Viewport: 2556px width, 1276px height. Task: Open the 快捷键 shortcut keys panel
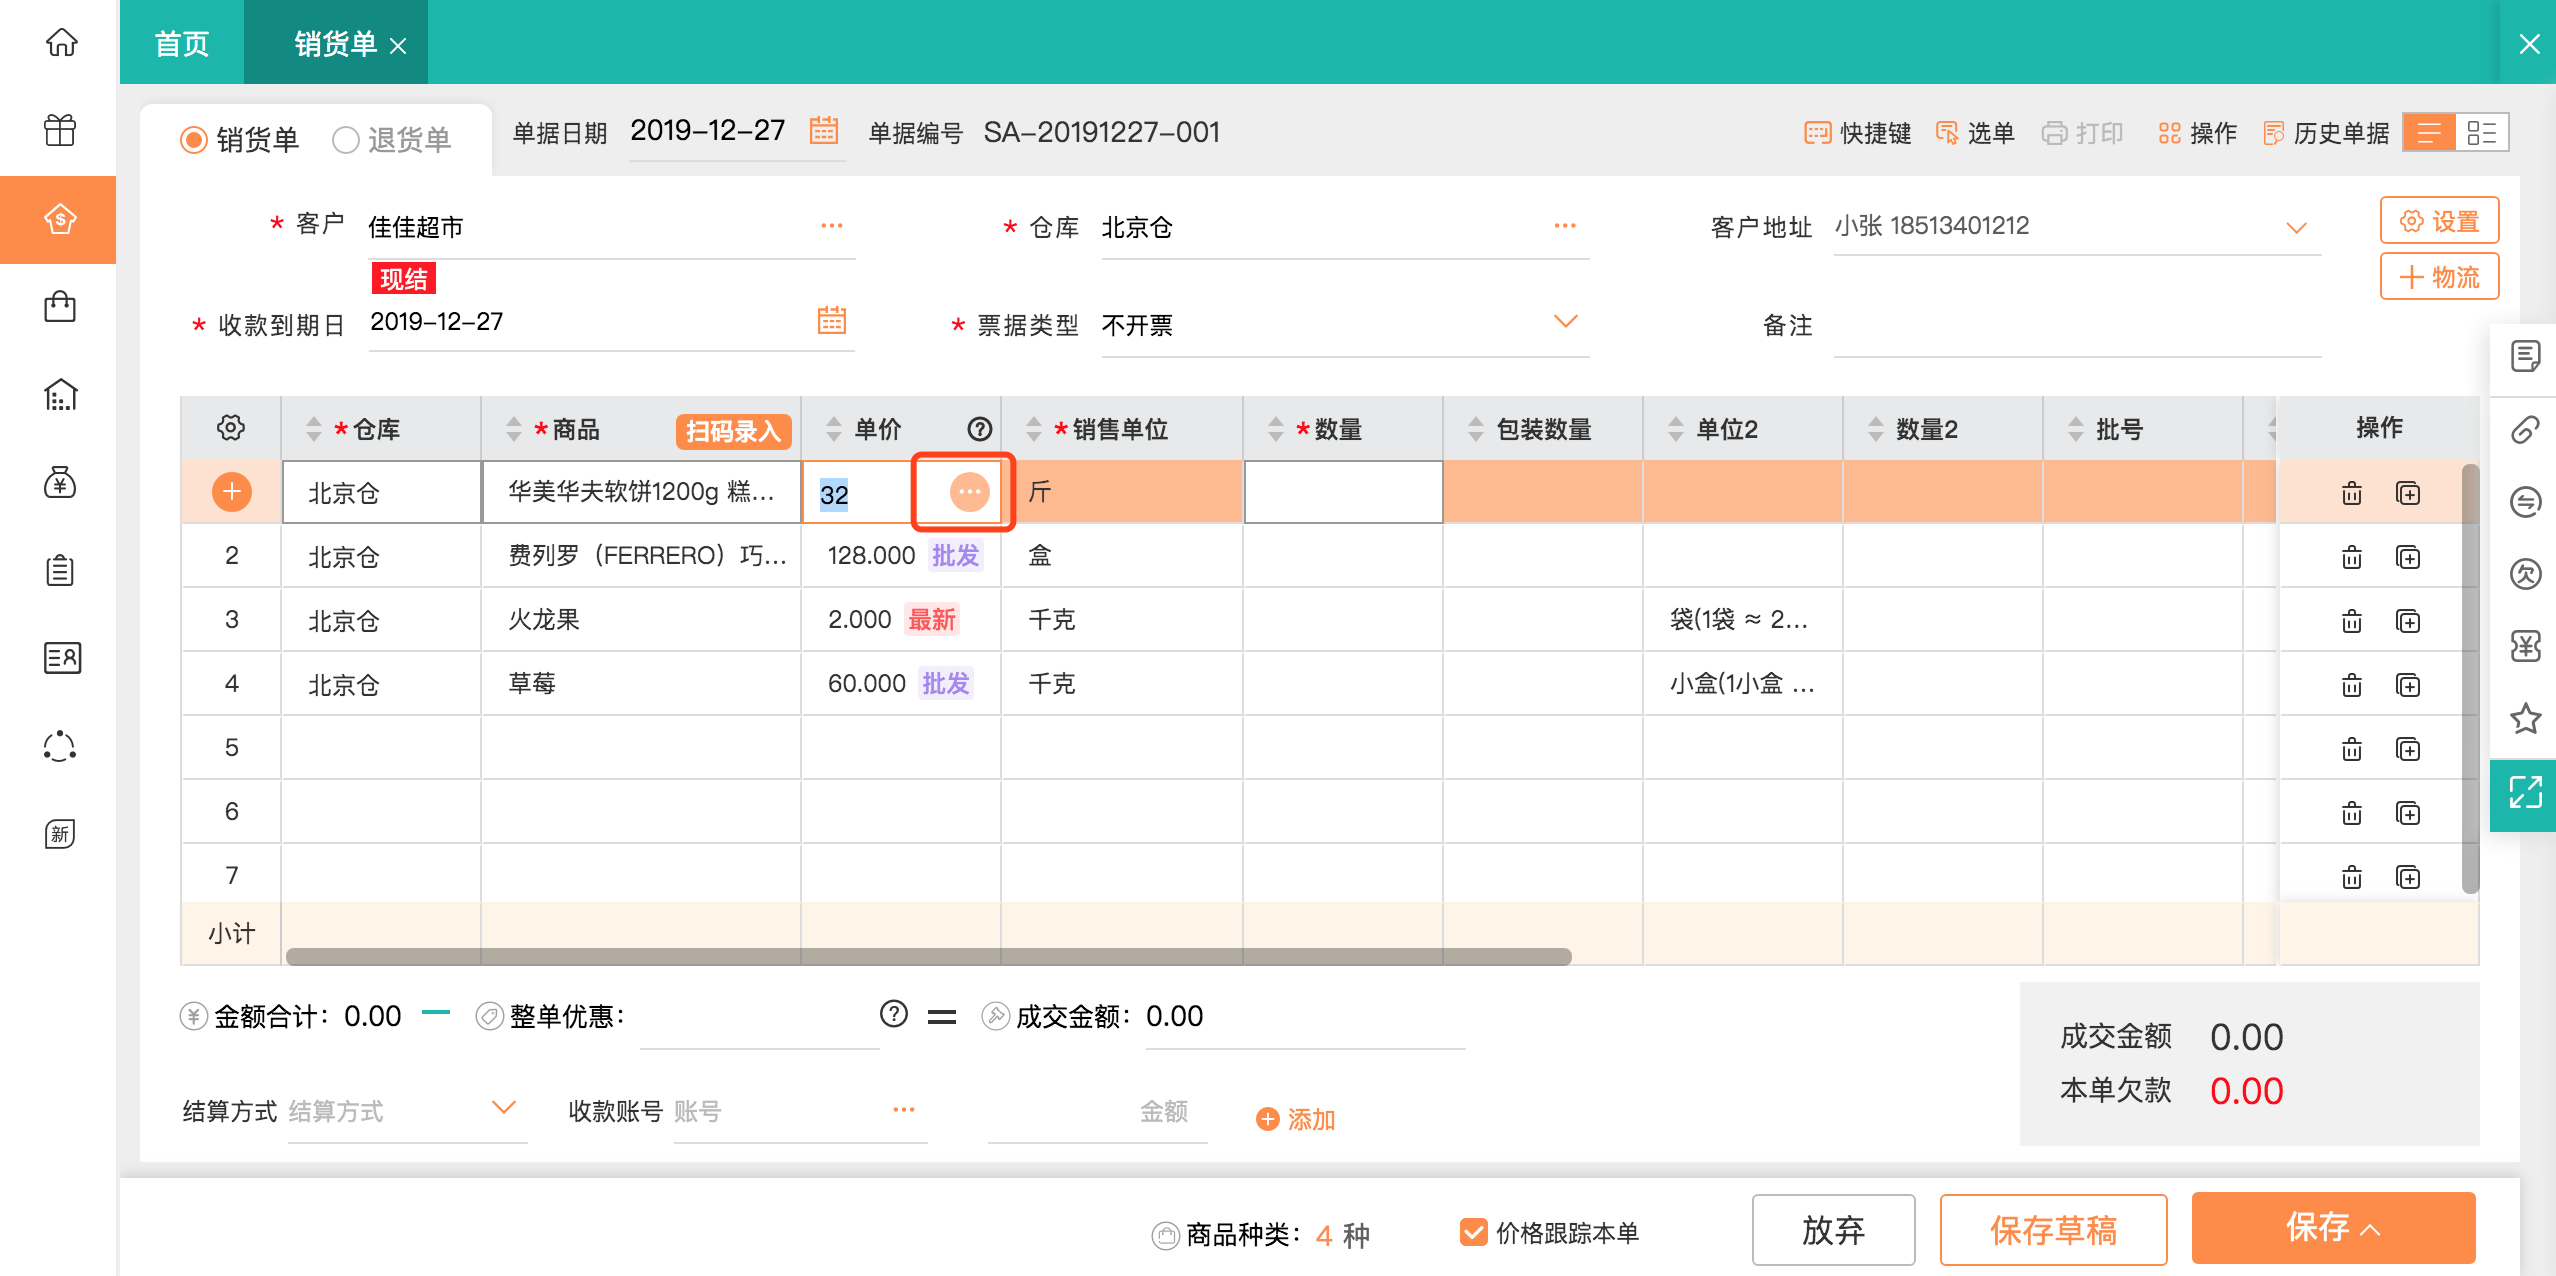click(x=1857, y=134)
